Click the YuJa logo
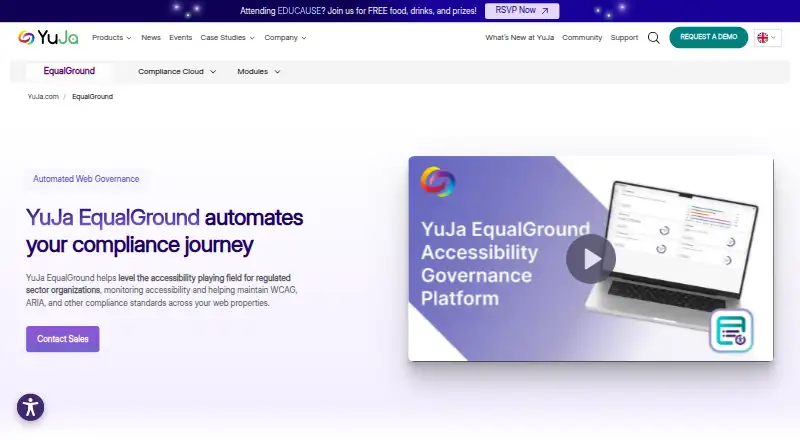The image size is (800, 440). pos(48,38)
